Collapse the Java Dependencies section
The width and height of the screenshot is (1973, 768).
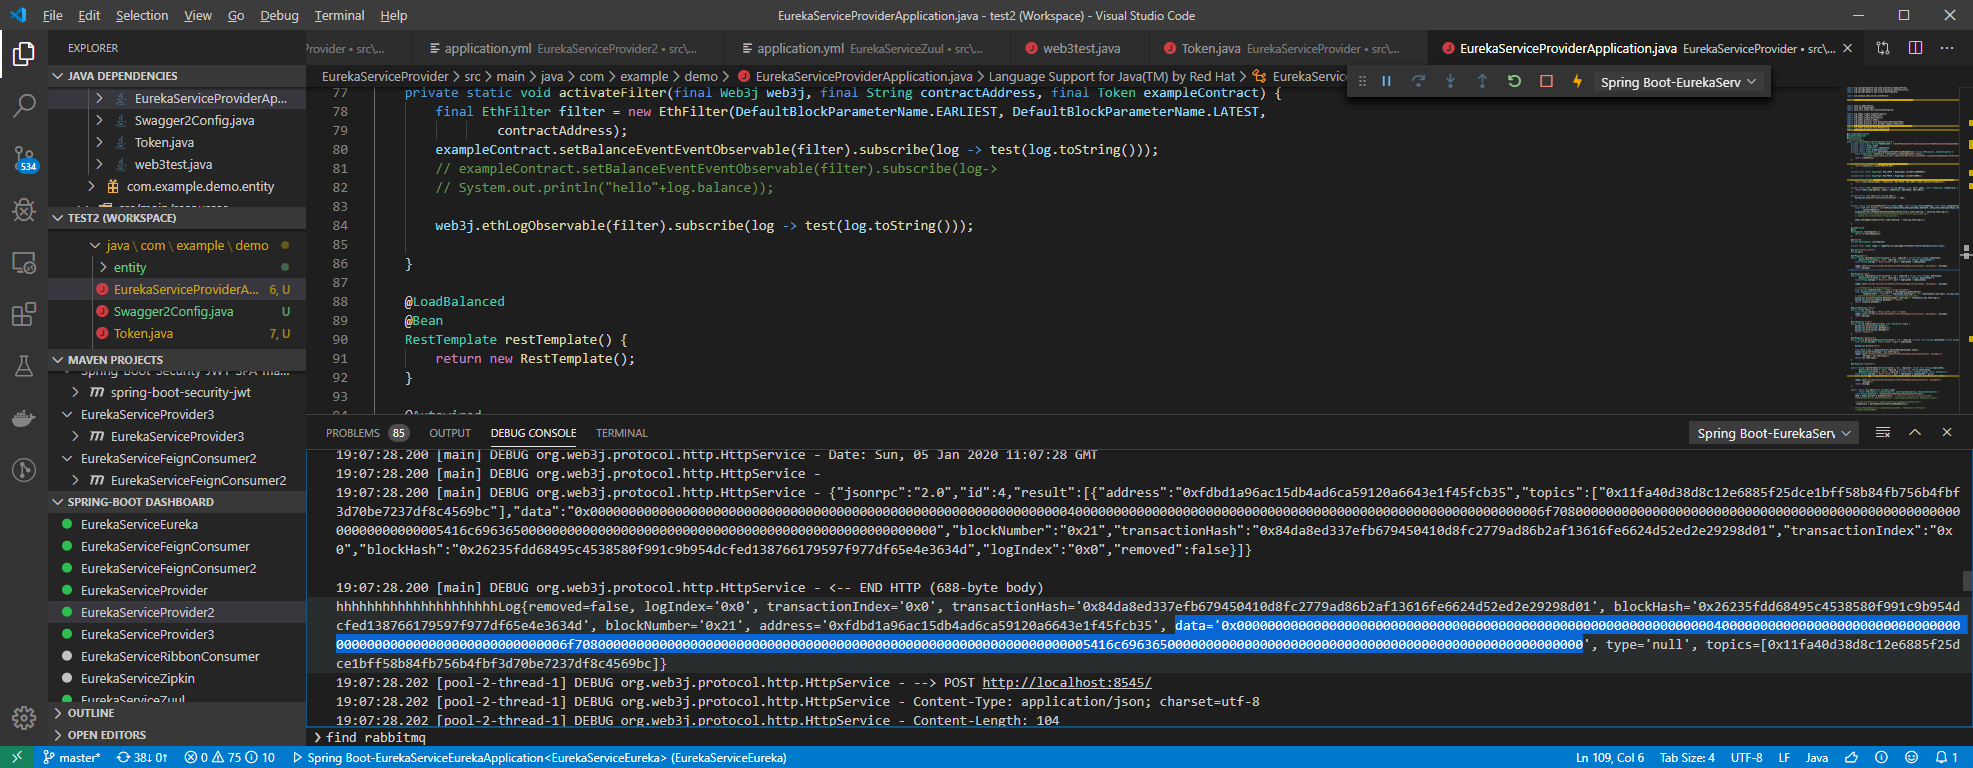(58, 76)
